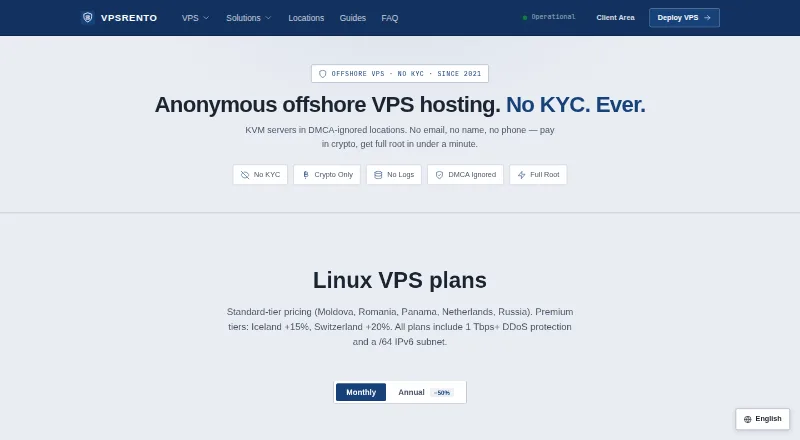Go to the Locations page
The image size is (800, 440).
(x=306, y=18)
